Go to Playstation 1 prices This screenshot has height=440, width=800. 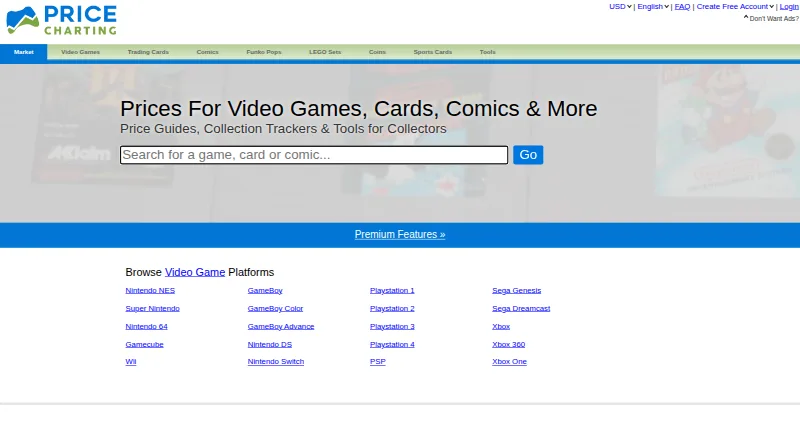click(392, 290)
